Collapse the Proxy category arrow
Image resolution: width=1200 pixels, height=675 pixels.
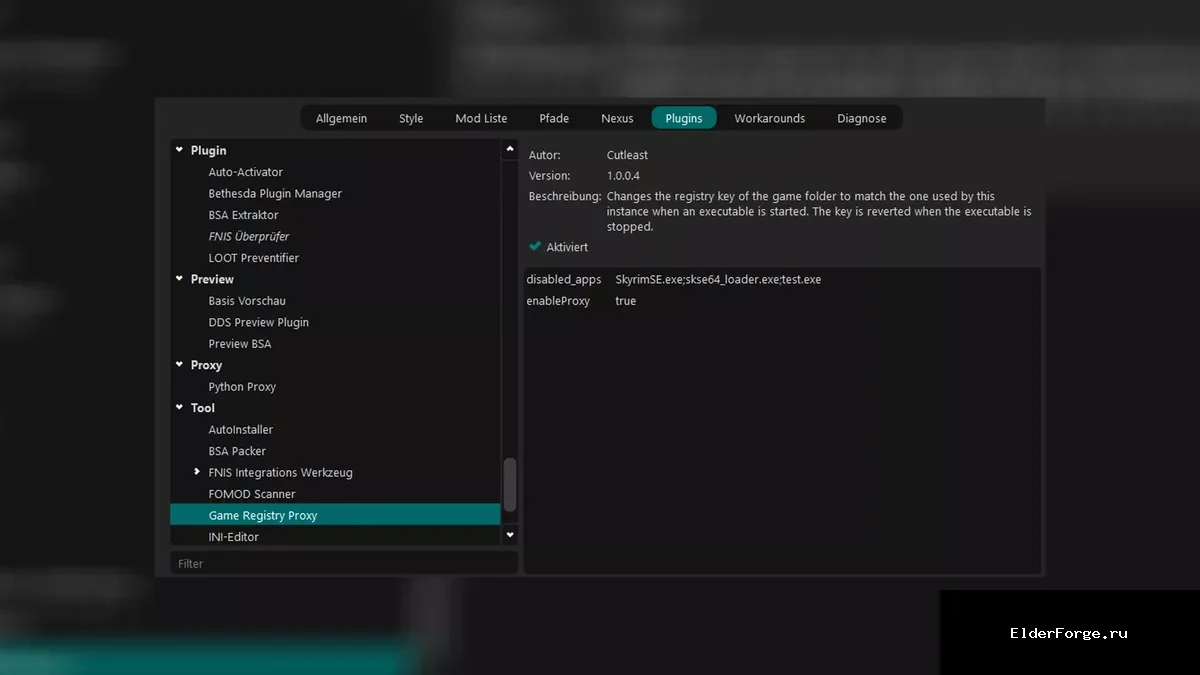click(180, 365)
